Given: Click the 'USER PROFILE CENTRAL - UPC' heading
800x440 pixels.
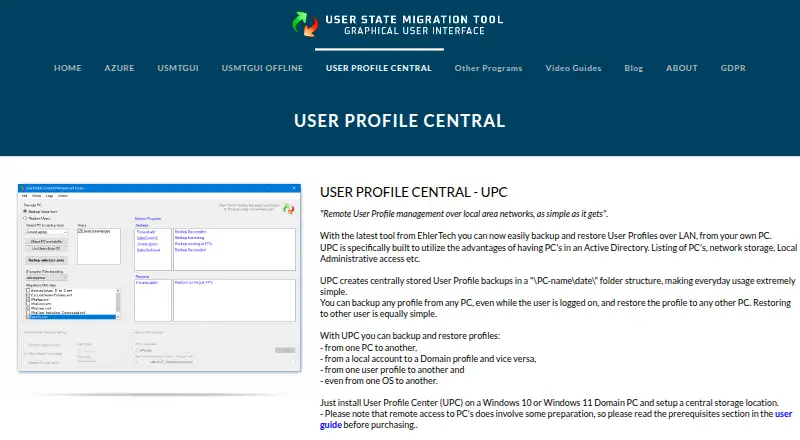Looking at the screenshot, I should tap(413, 192).
